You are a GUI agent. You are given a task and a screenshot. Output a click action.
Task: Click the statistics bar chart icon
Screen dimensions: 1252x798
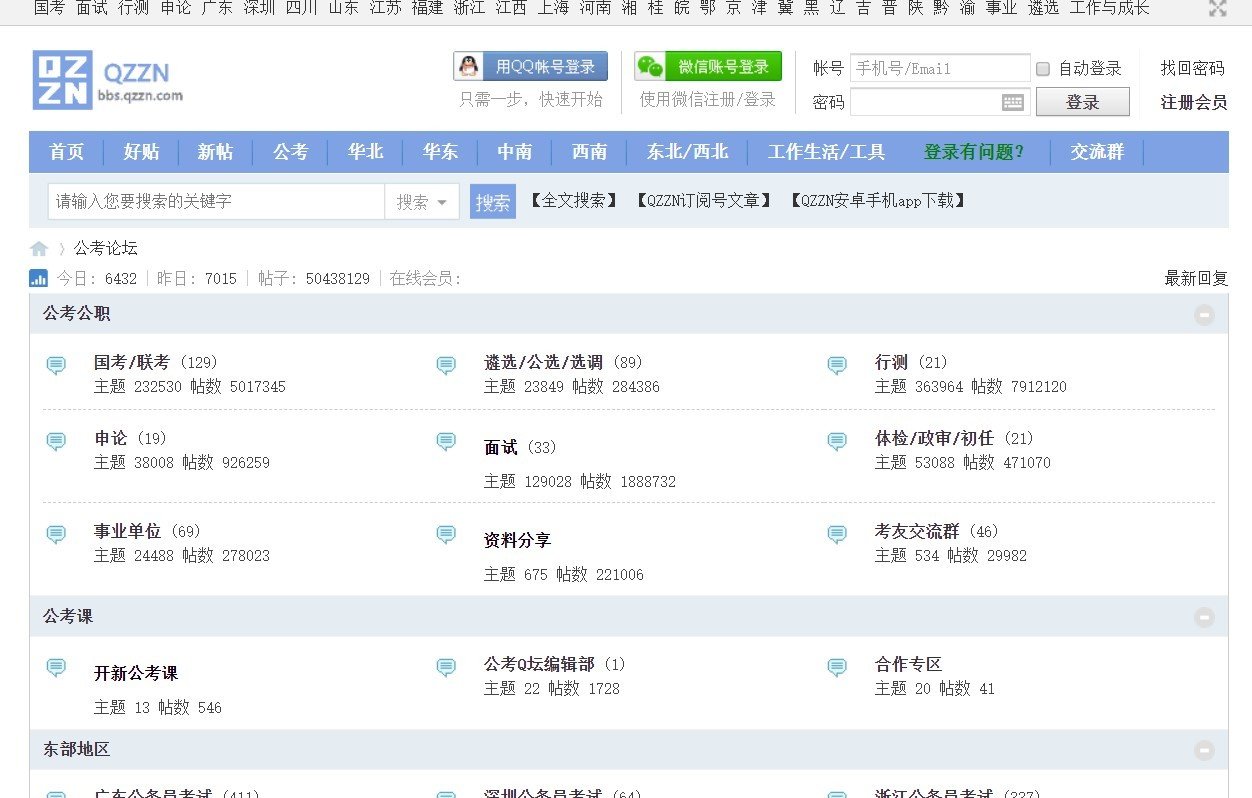click(x=39, y=279)
